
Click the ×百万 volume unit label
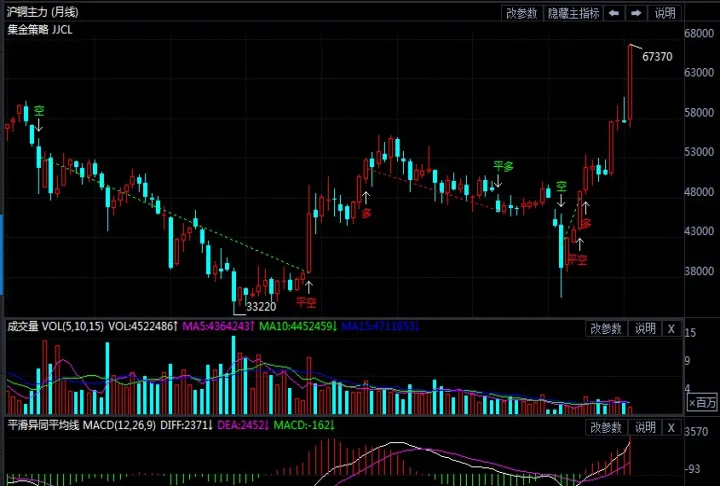point(700,402)
